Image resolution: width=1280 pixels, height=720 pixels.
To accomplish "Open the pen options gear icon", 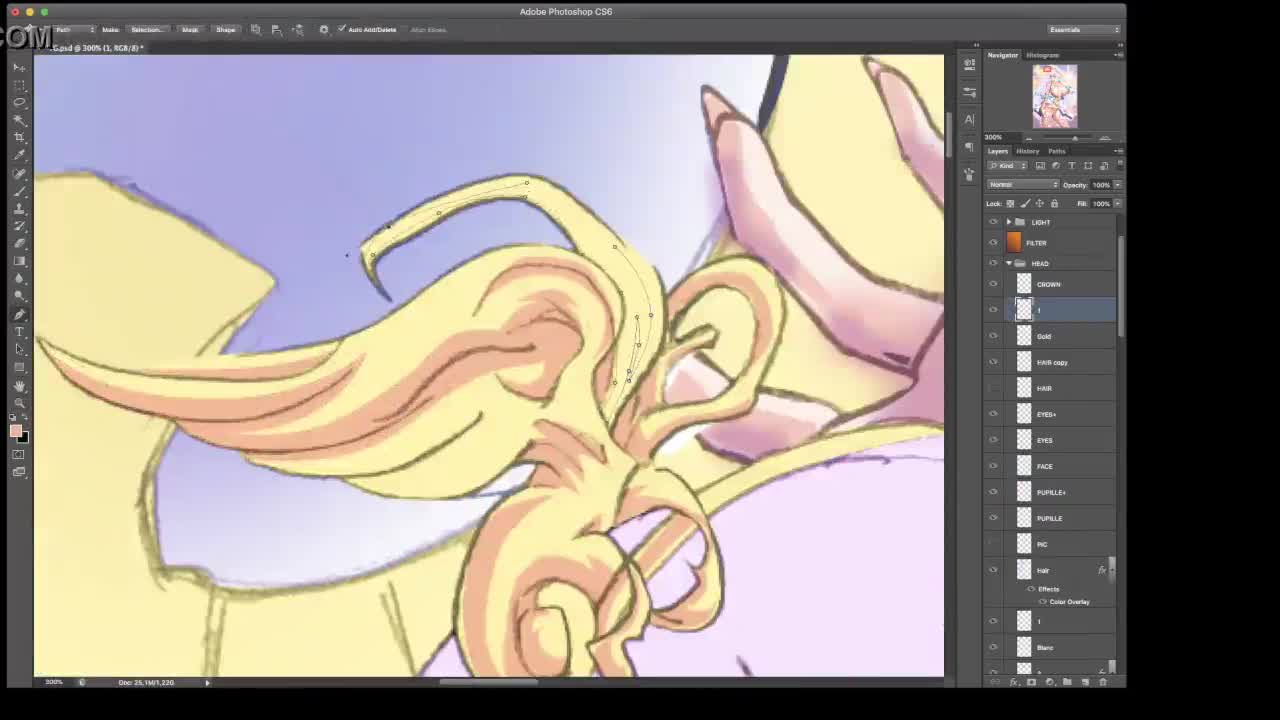I will point(324,30).
